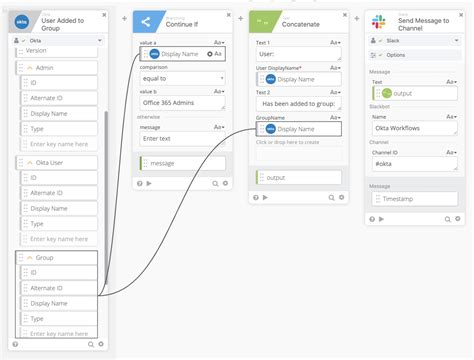
Task: Click the Continue If branching share icon
Action: click(x=146, y=22)
